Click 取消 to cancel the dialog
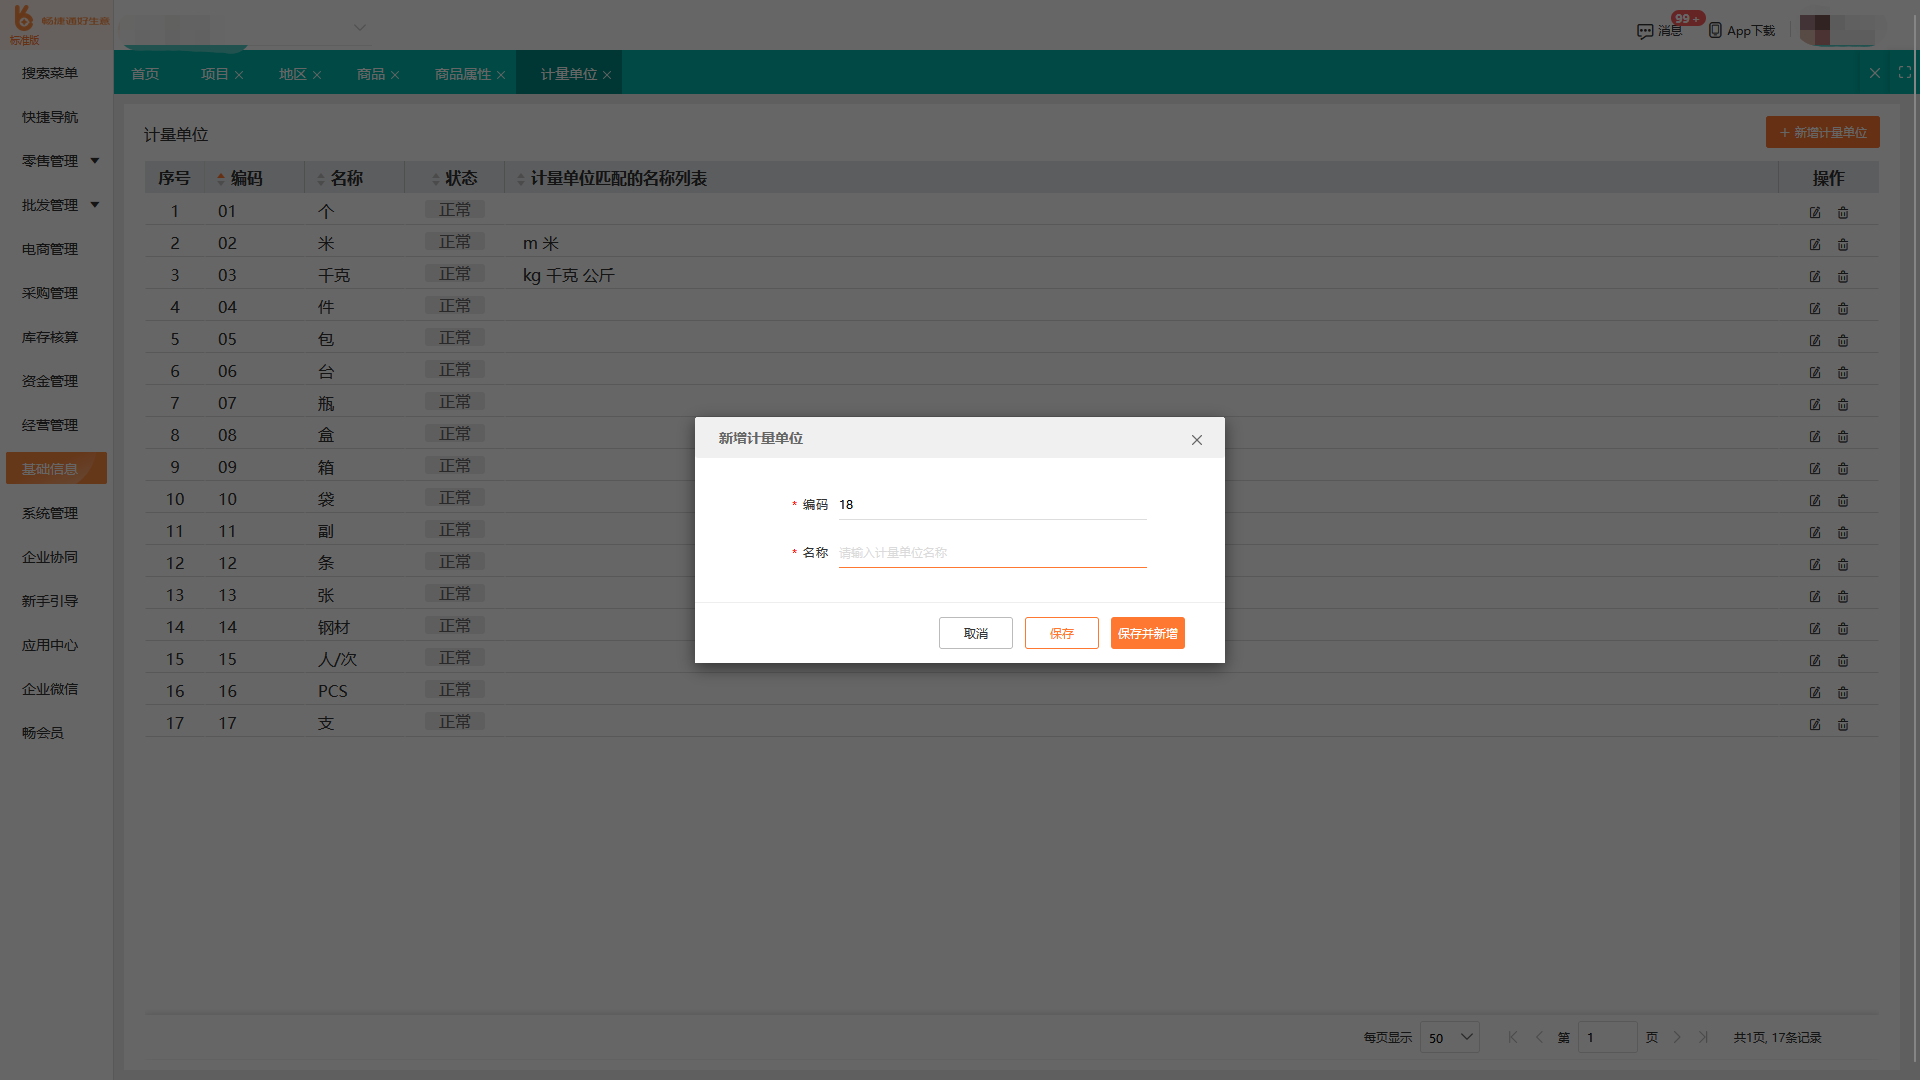The image size is (1920, 1080). [x=976, y=633]
